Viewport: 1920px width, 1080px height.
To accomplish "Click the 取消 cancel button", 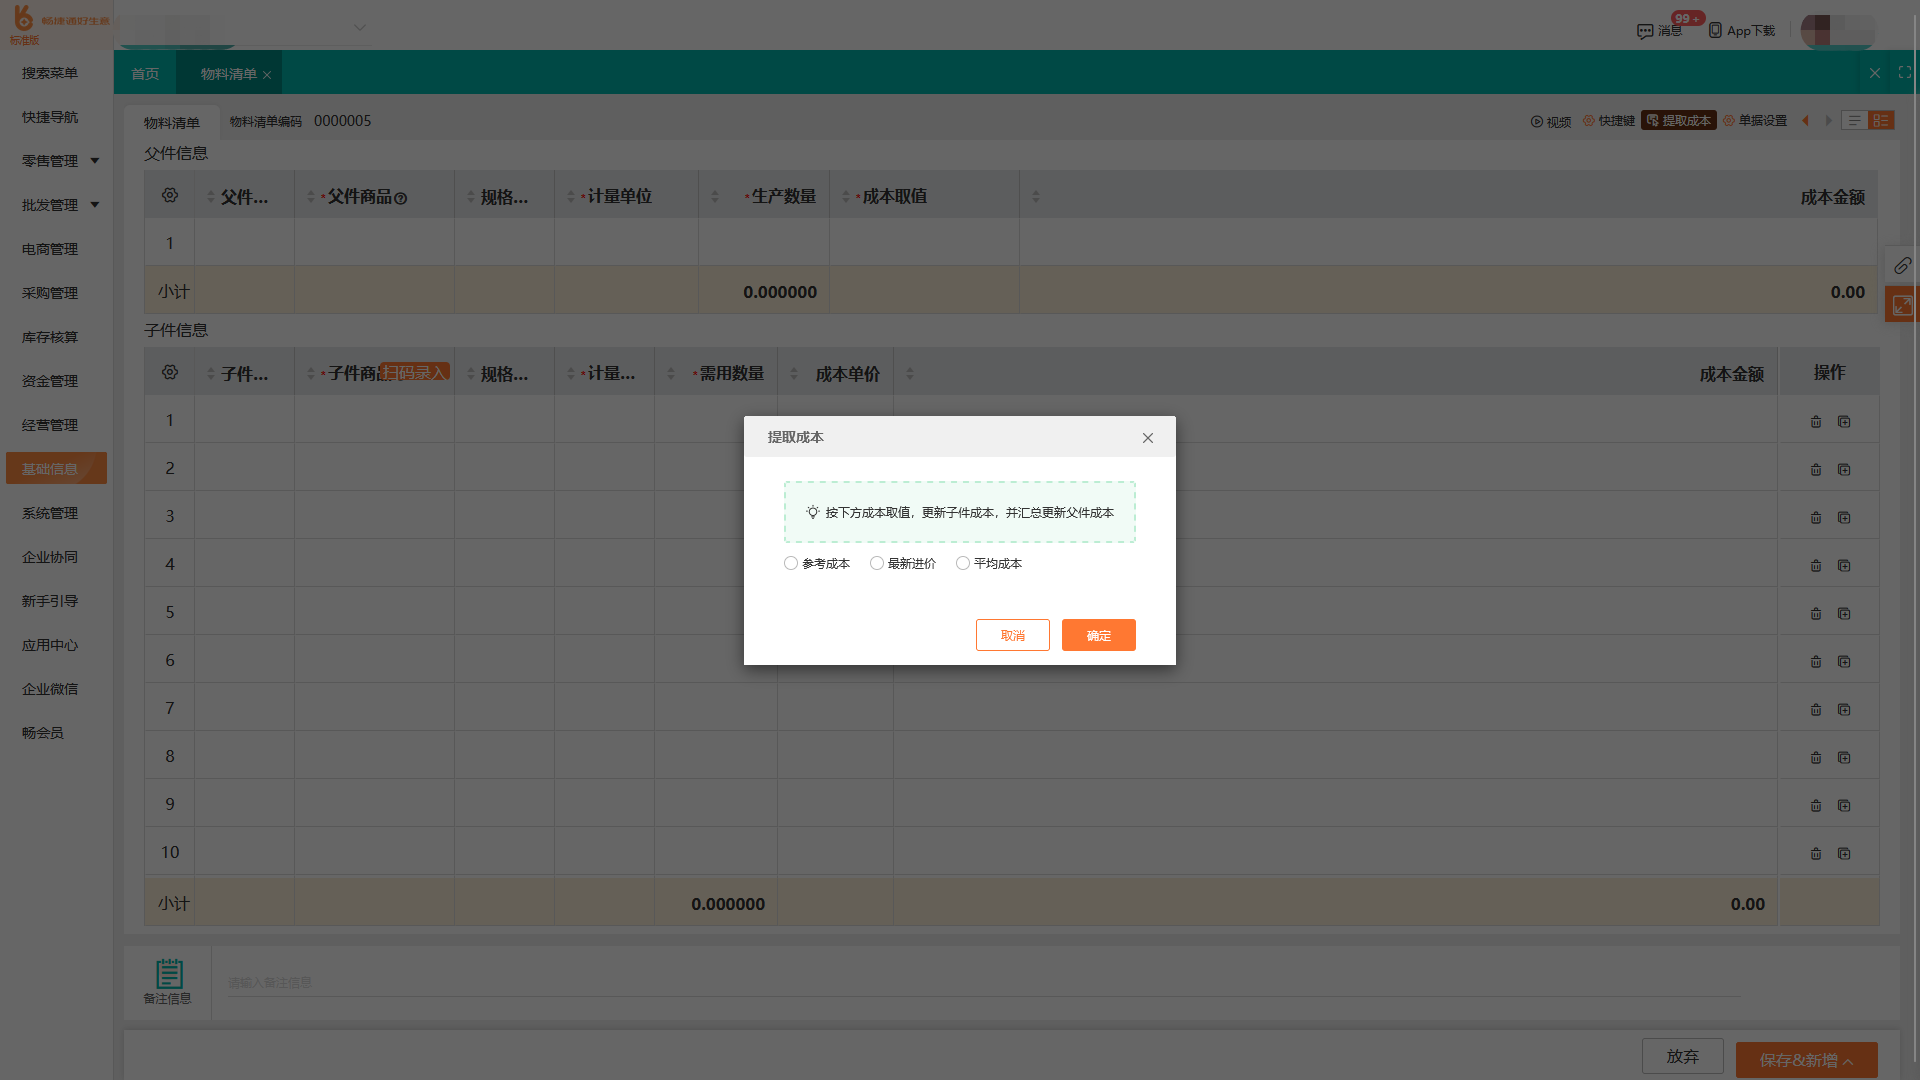I will point(1013,634).
